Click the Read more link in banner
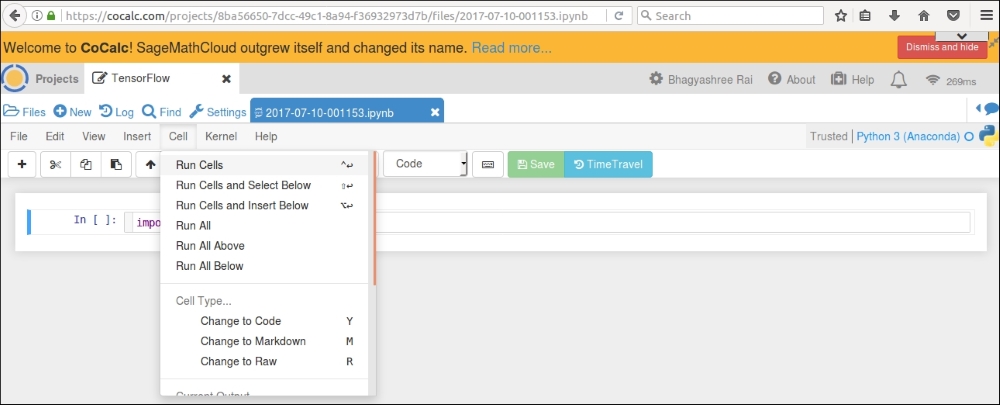Viewport: 1000px width, 405px height. coord(511,48)
